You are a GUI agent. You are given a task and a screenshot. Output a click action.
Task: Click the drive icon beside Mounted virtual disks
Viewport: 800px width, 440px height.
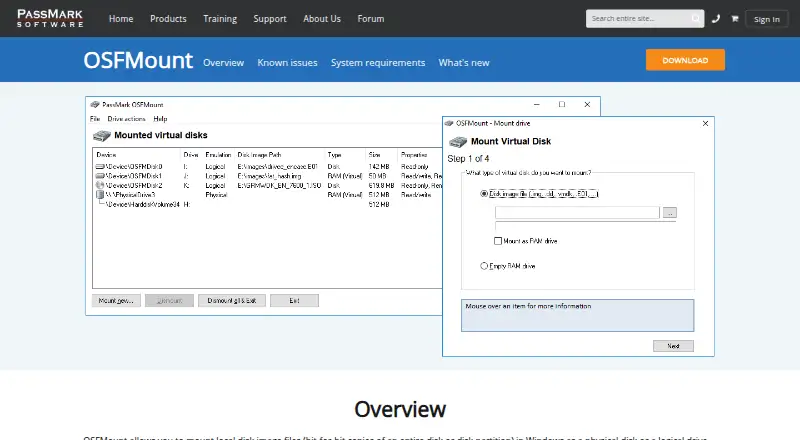pos(102,136)
